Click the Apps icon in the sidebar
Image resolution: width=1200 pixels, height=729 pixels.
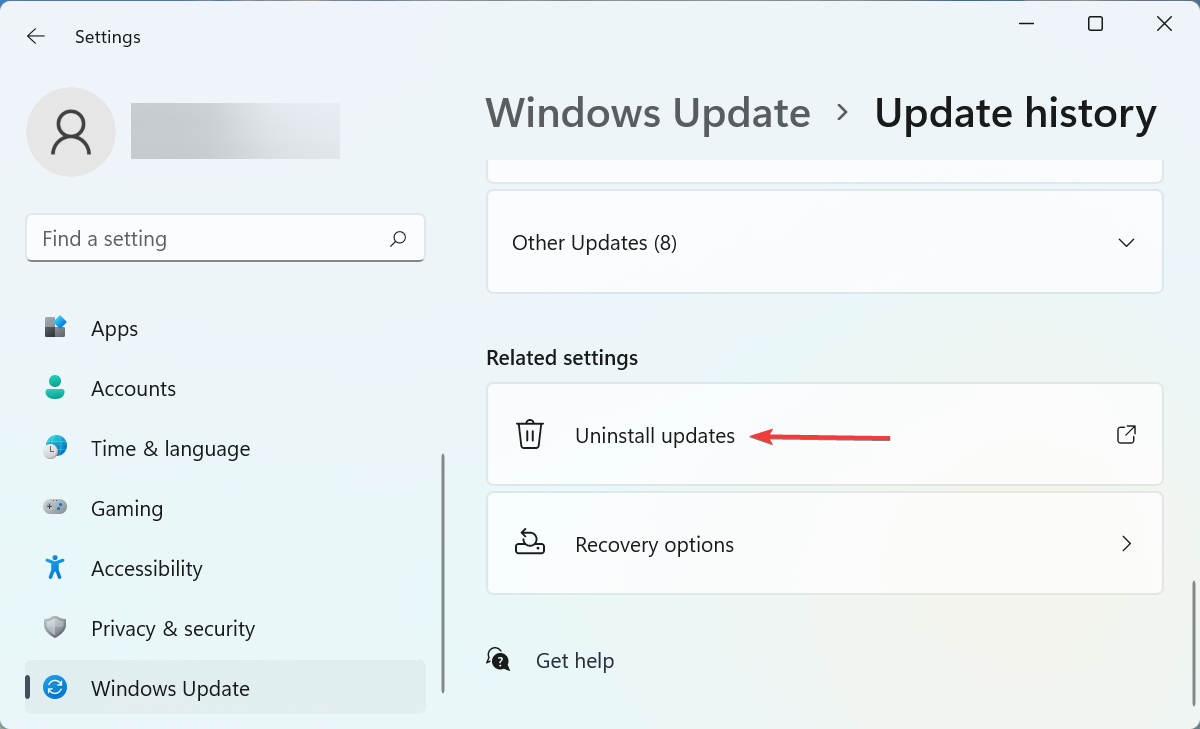pos(53,328)
